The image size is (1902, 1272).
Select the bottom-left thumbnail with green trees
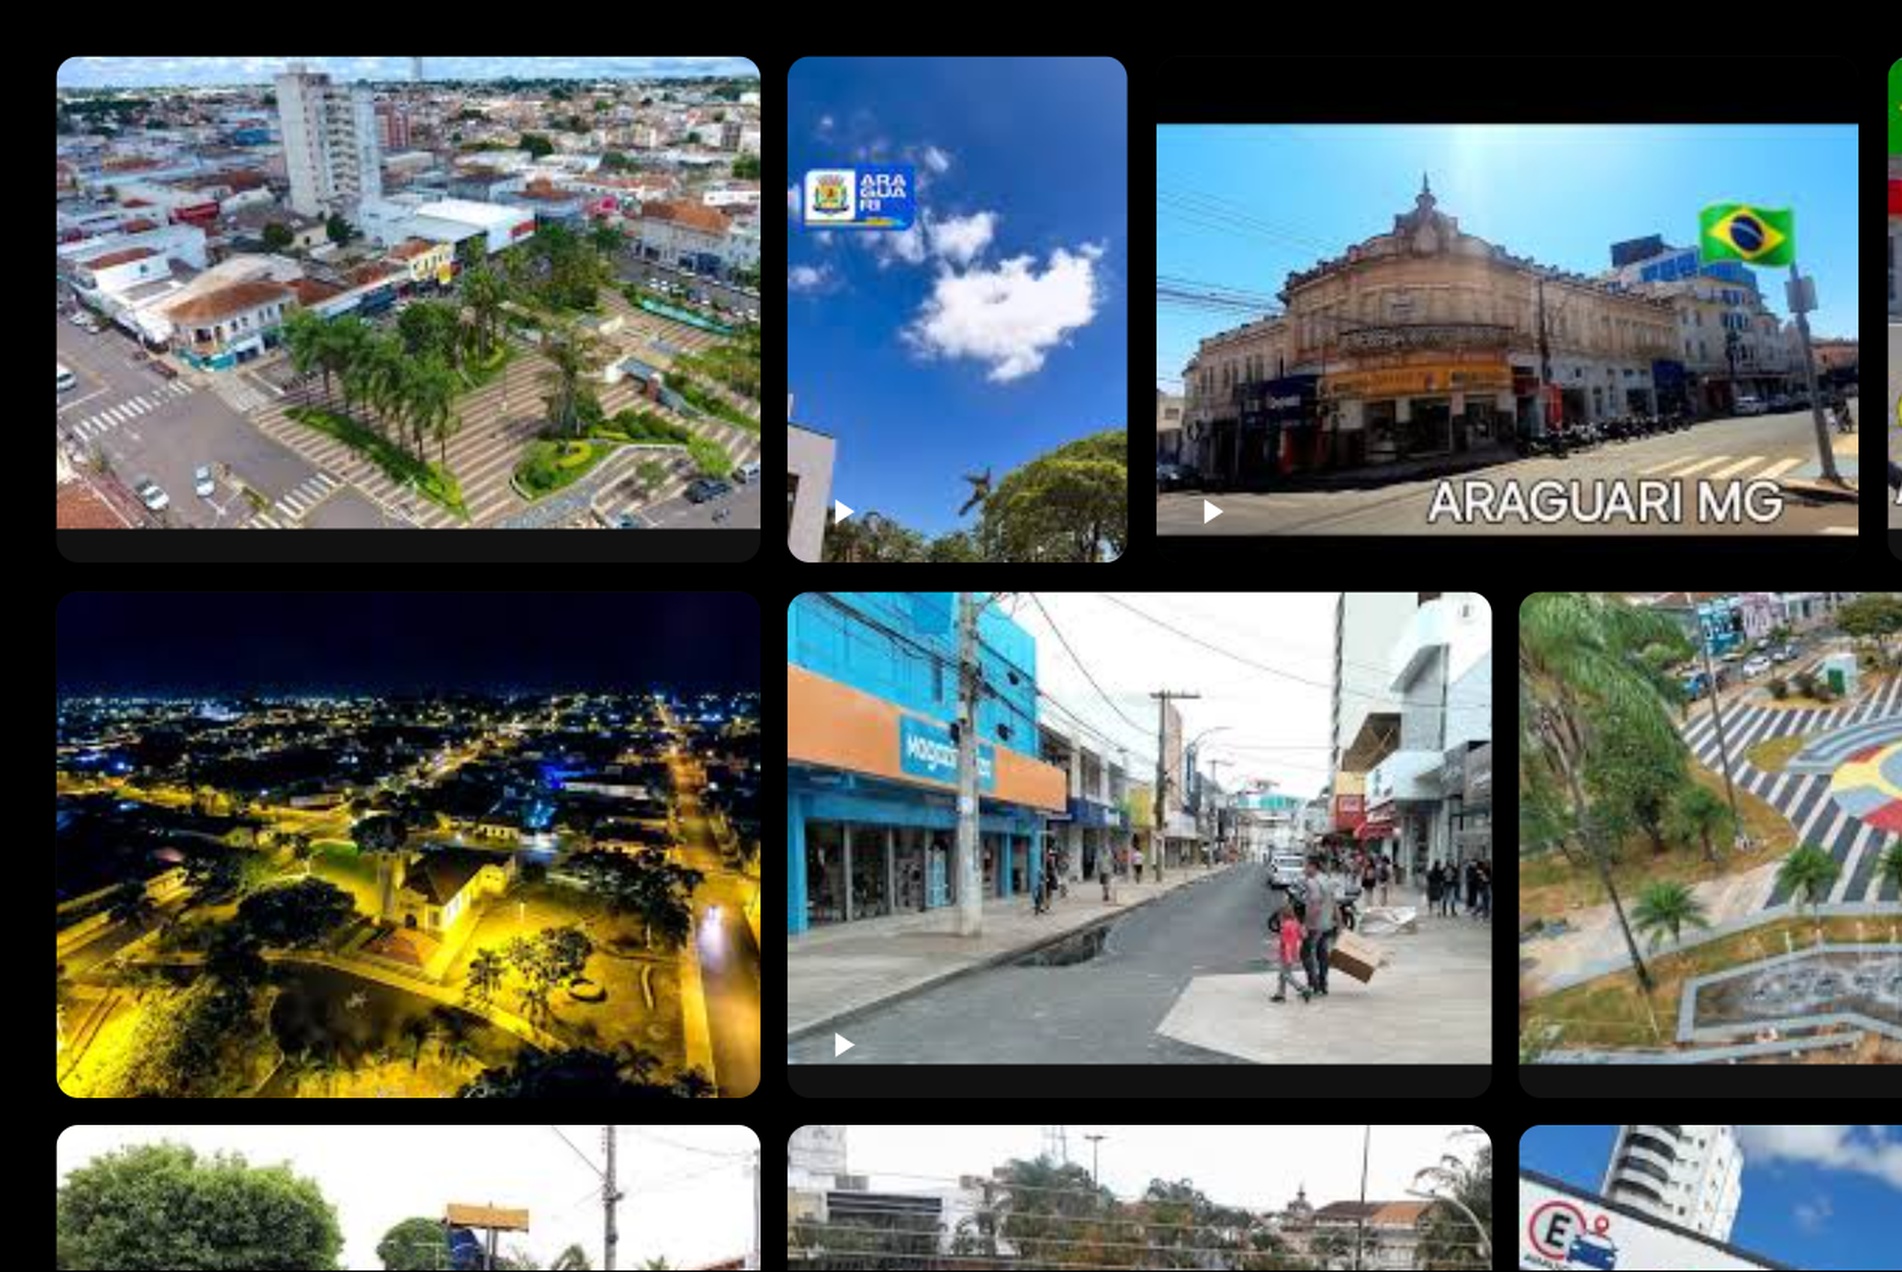(408, 1198)
